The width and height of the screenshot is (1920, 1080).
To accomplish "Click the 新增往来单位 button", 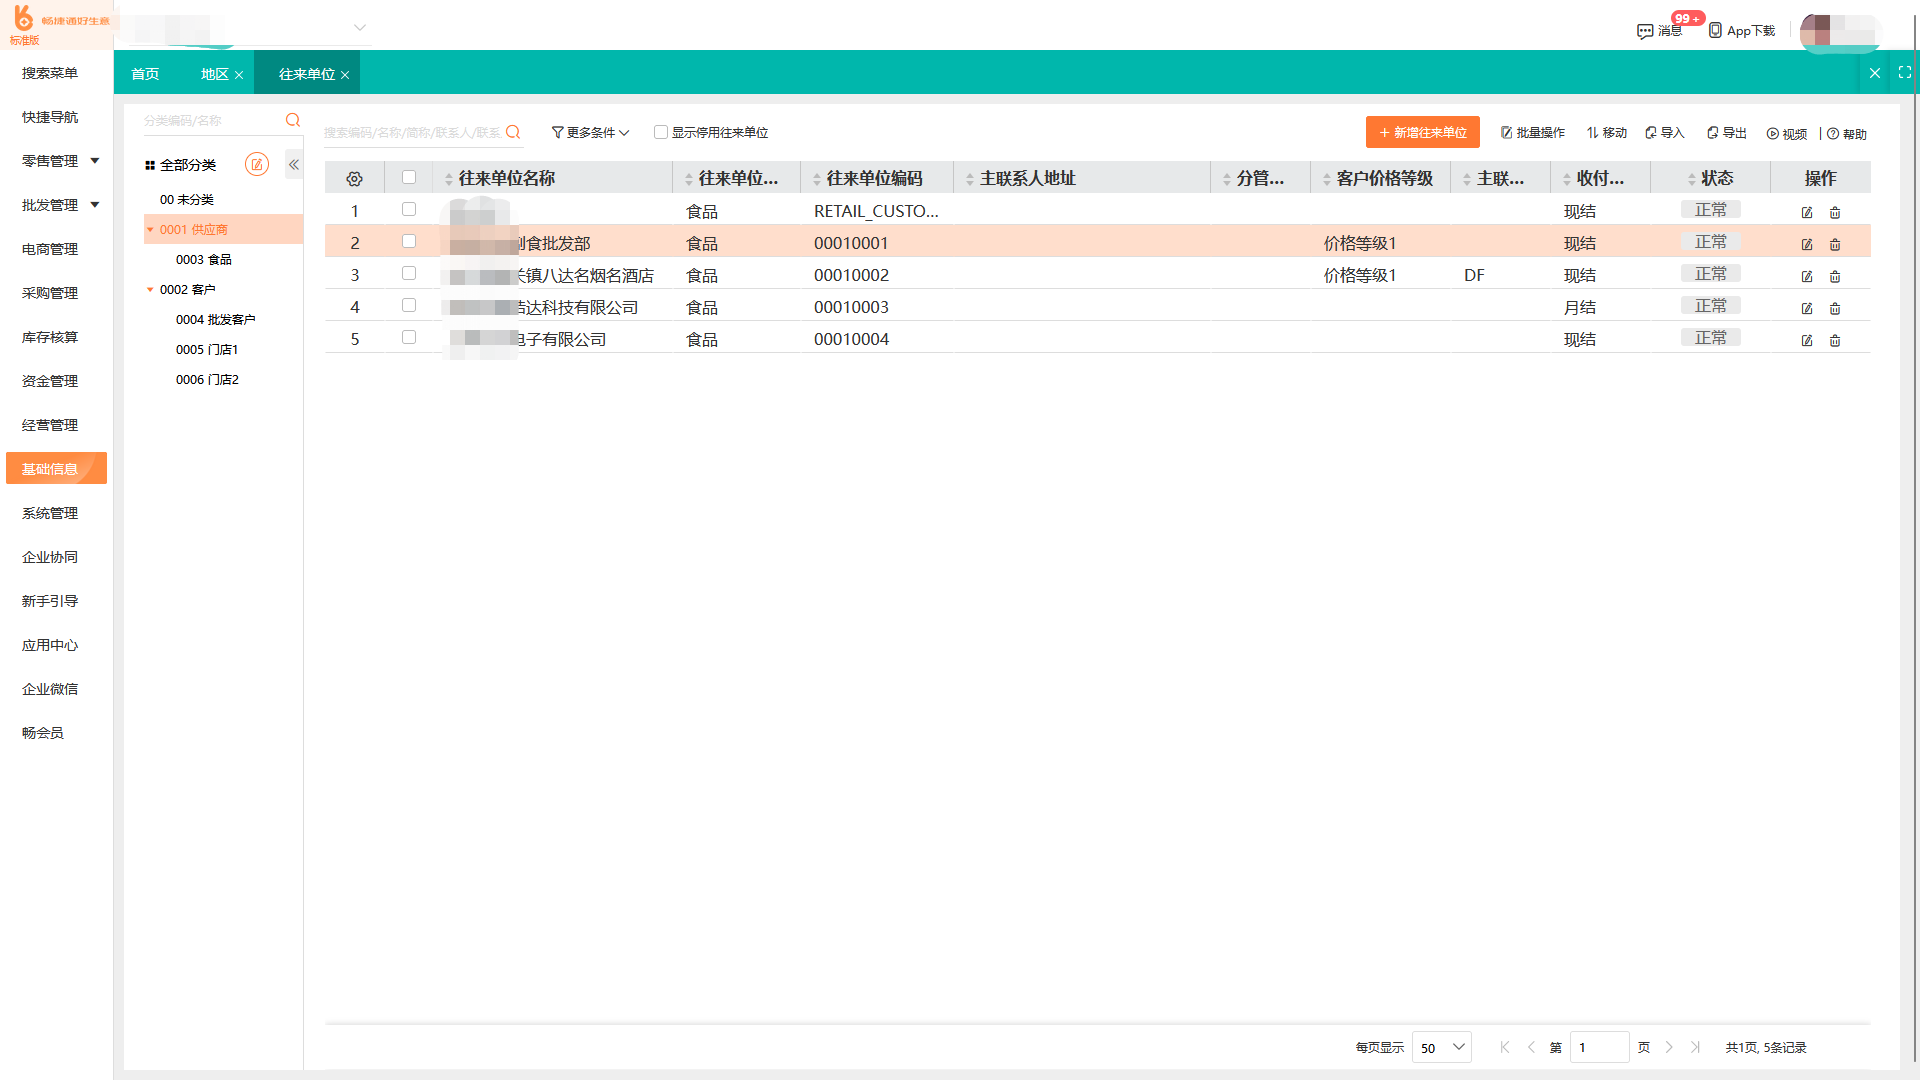I will 1424,131.
